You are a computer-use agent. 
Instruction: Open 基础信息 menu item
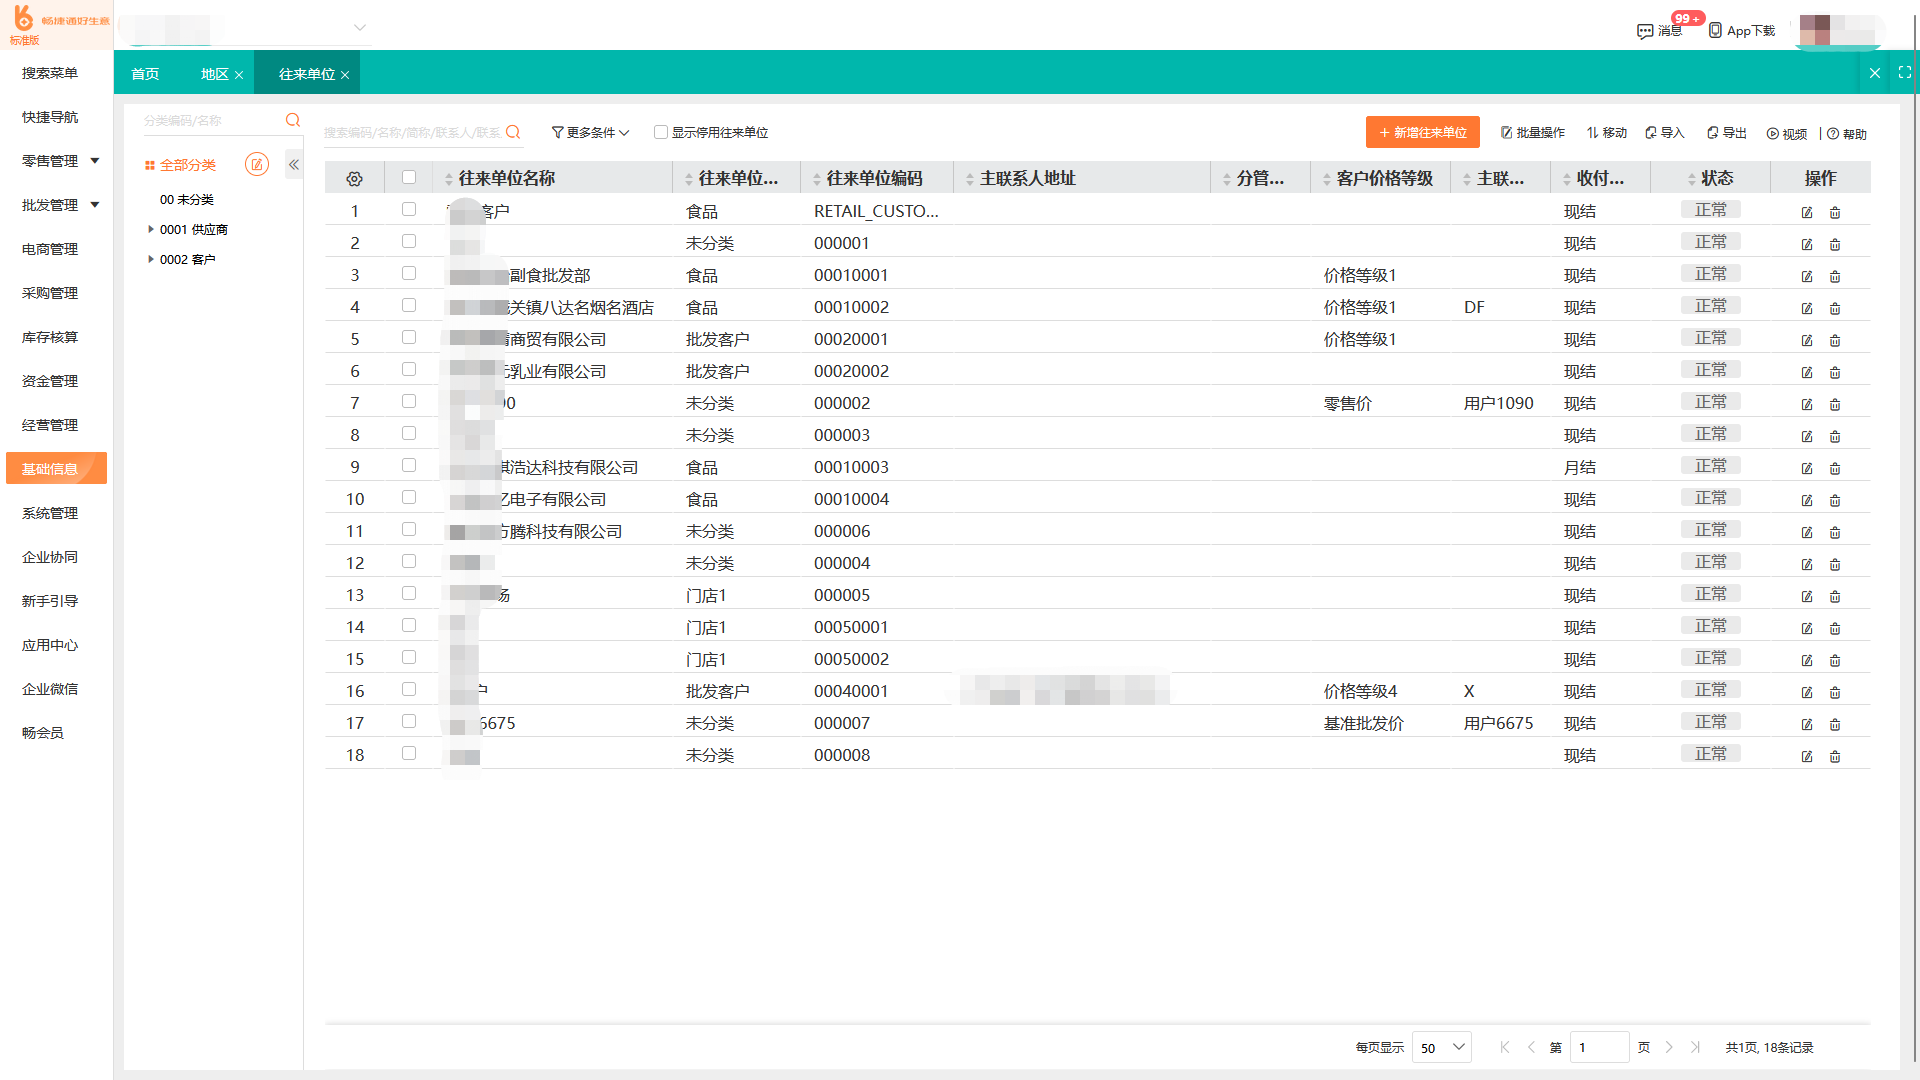tap(54, 468)
